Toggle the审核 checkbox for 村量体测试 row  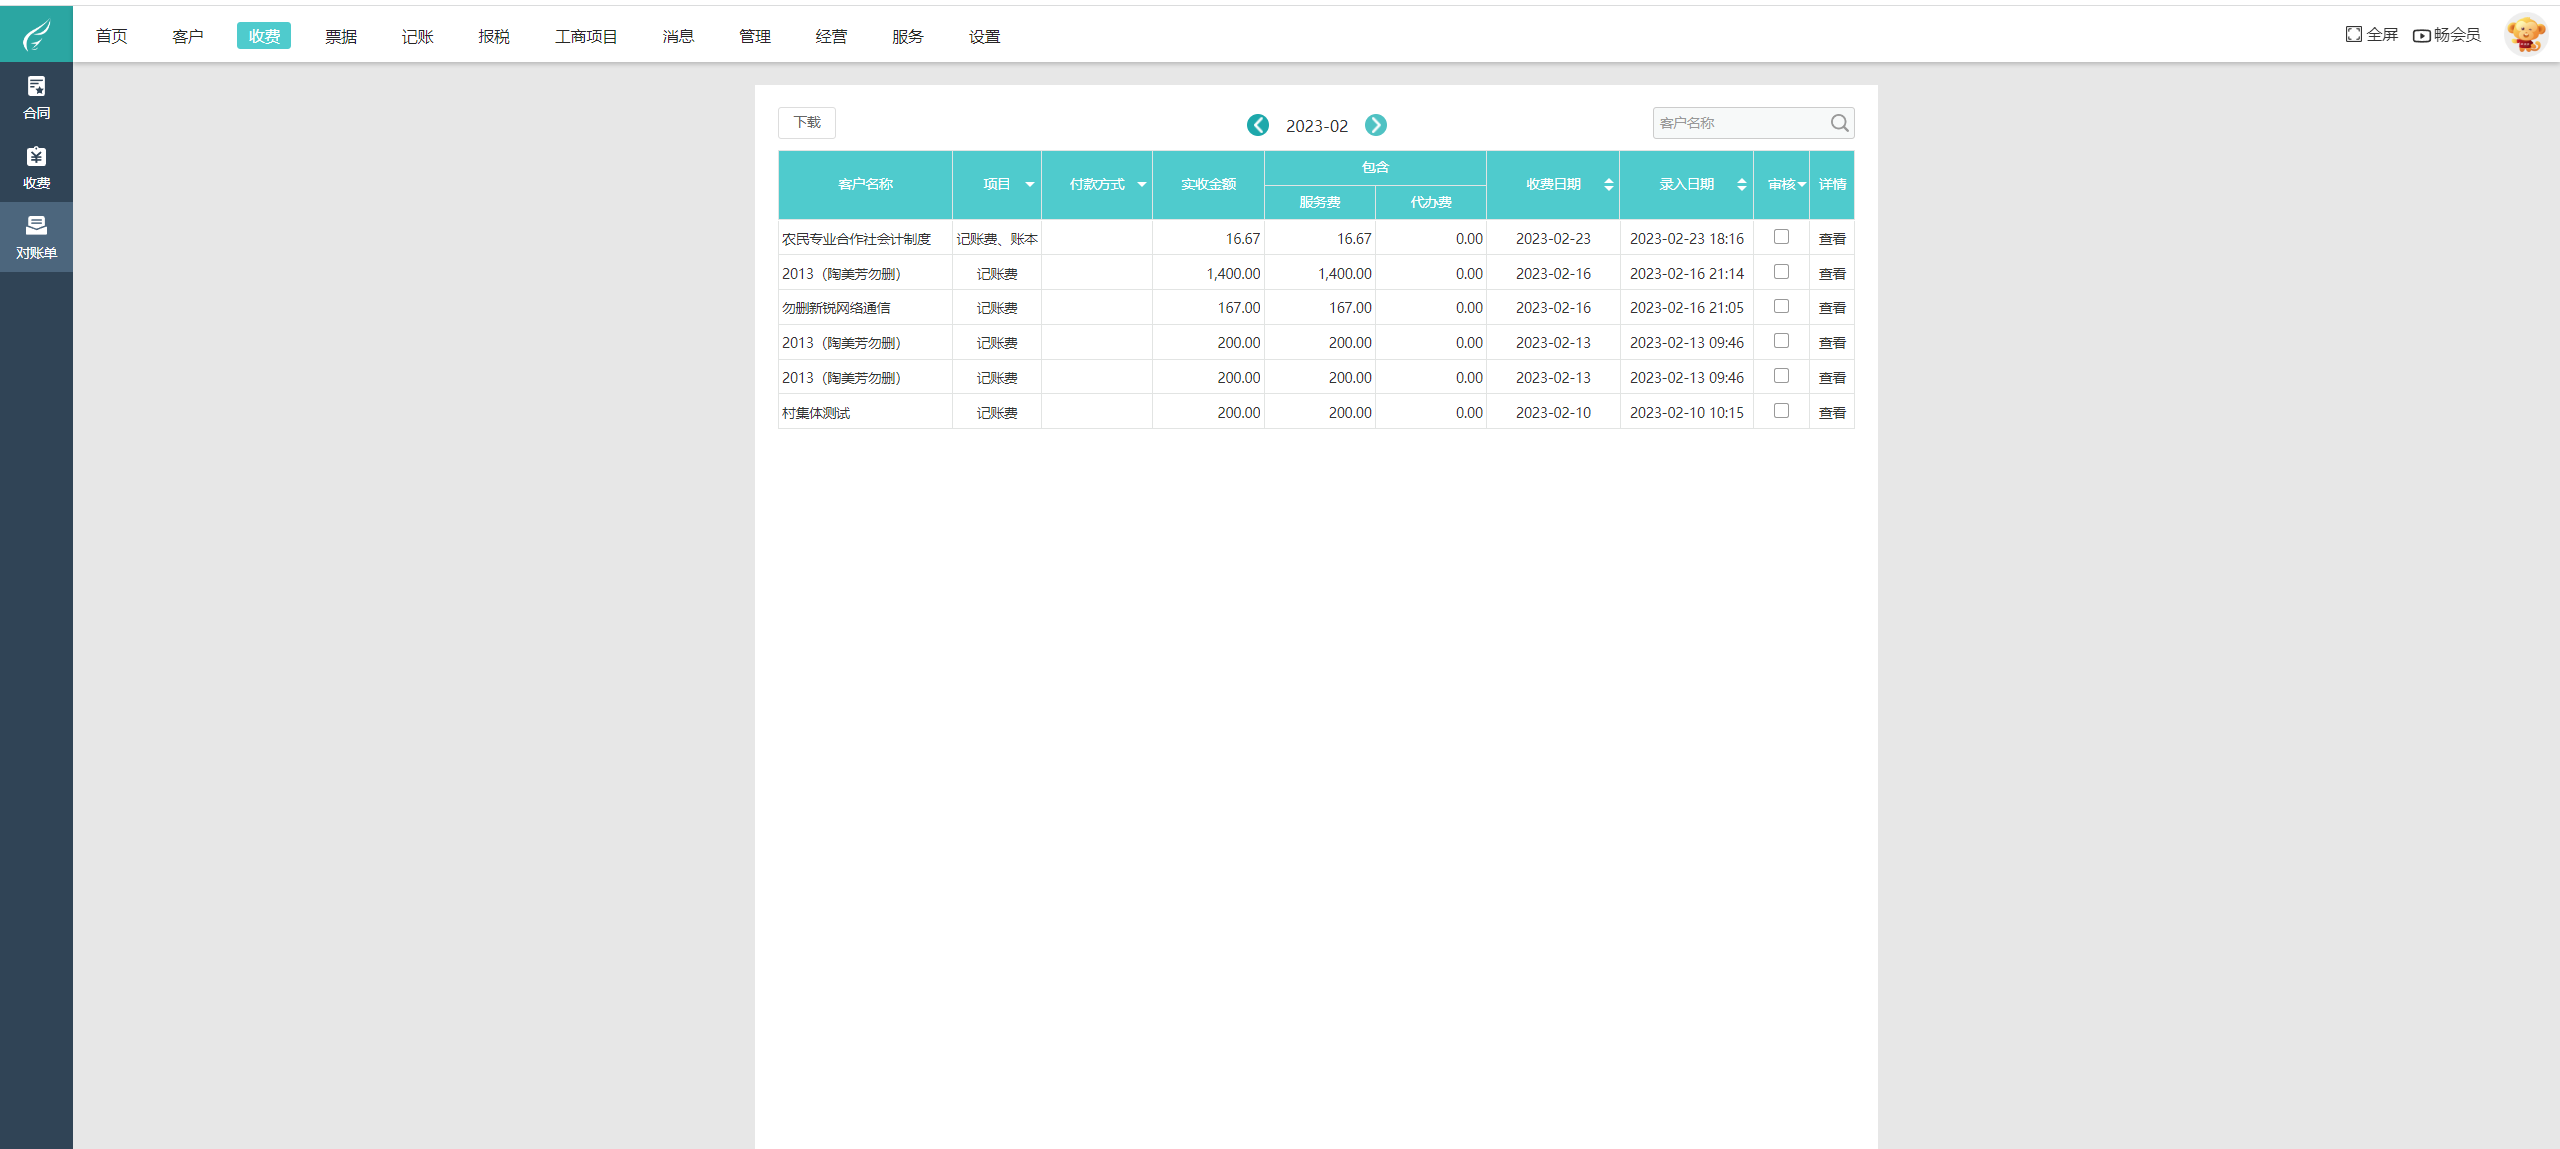coord(1781,411)
